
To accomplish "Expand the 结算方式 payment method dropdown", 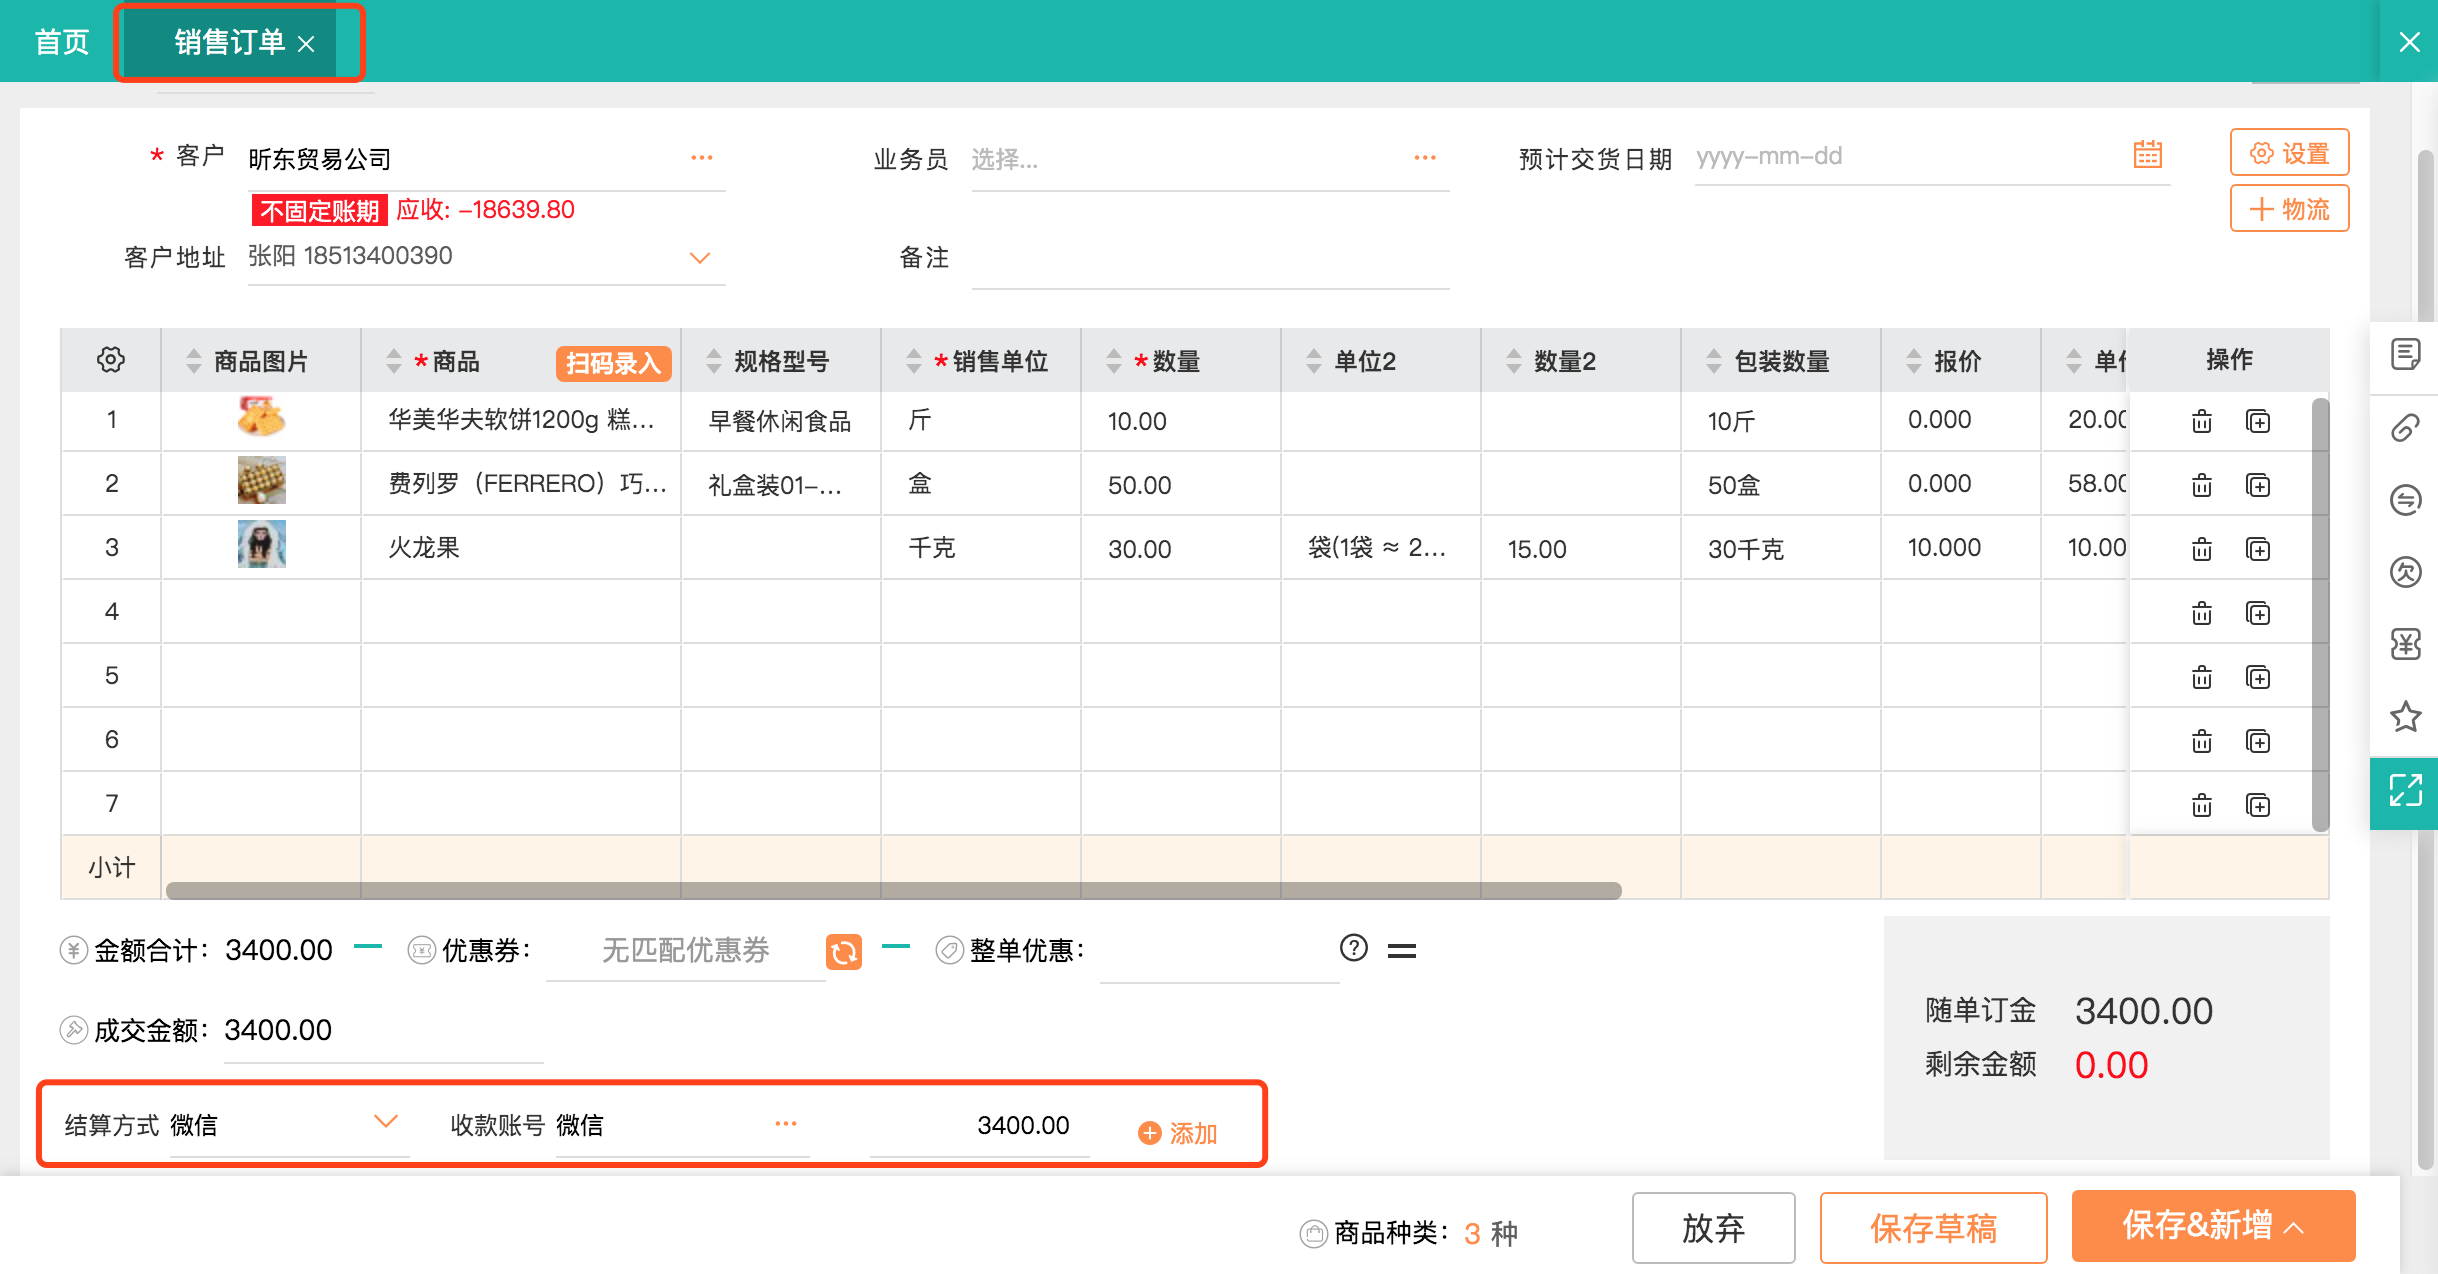I will (382, 1126).
